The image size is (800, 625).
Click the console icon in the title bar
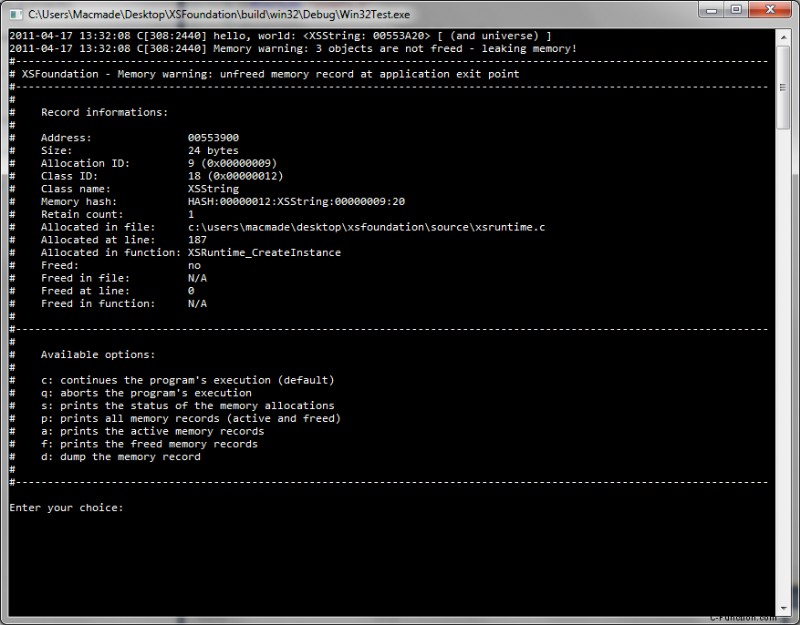[x=16, y=13]
